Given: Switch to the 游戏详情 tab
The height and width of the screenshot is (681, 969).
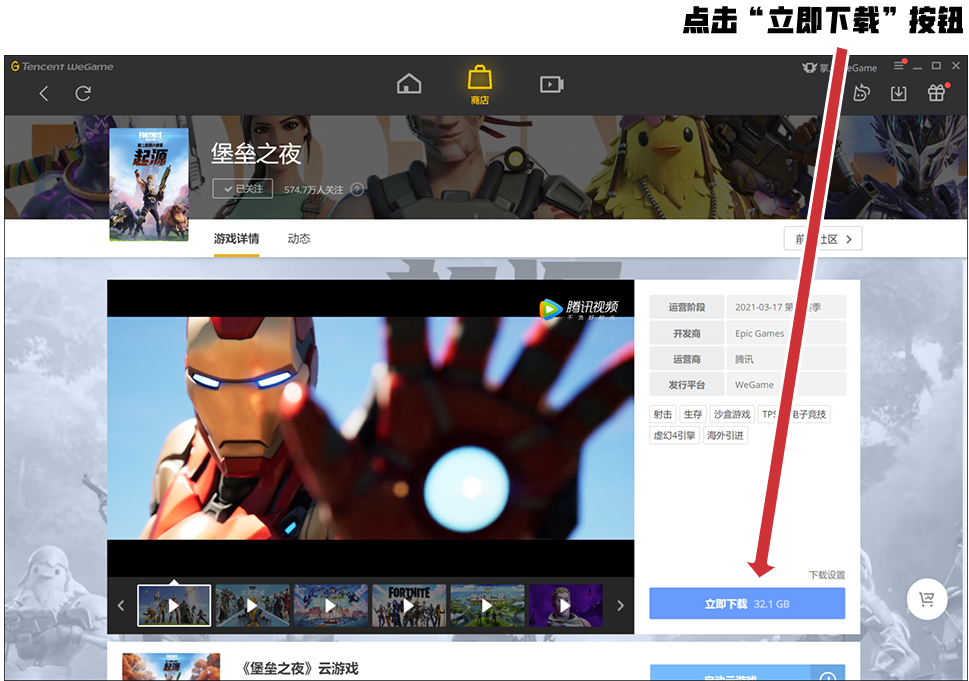Looking at the screenshot, I should (x=236, y=239).
